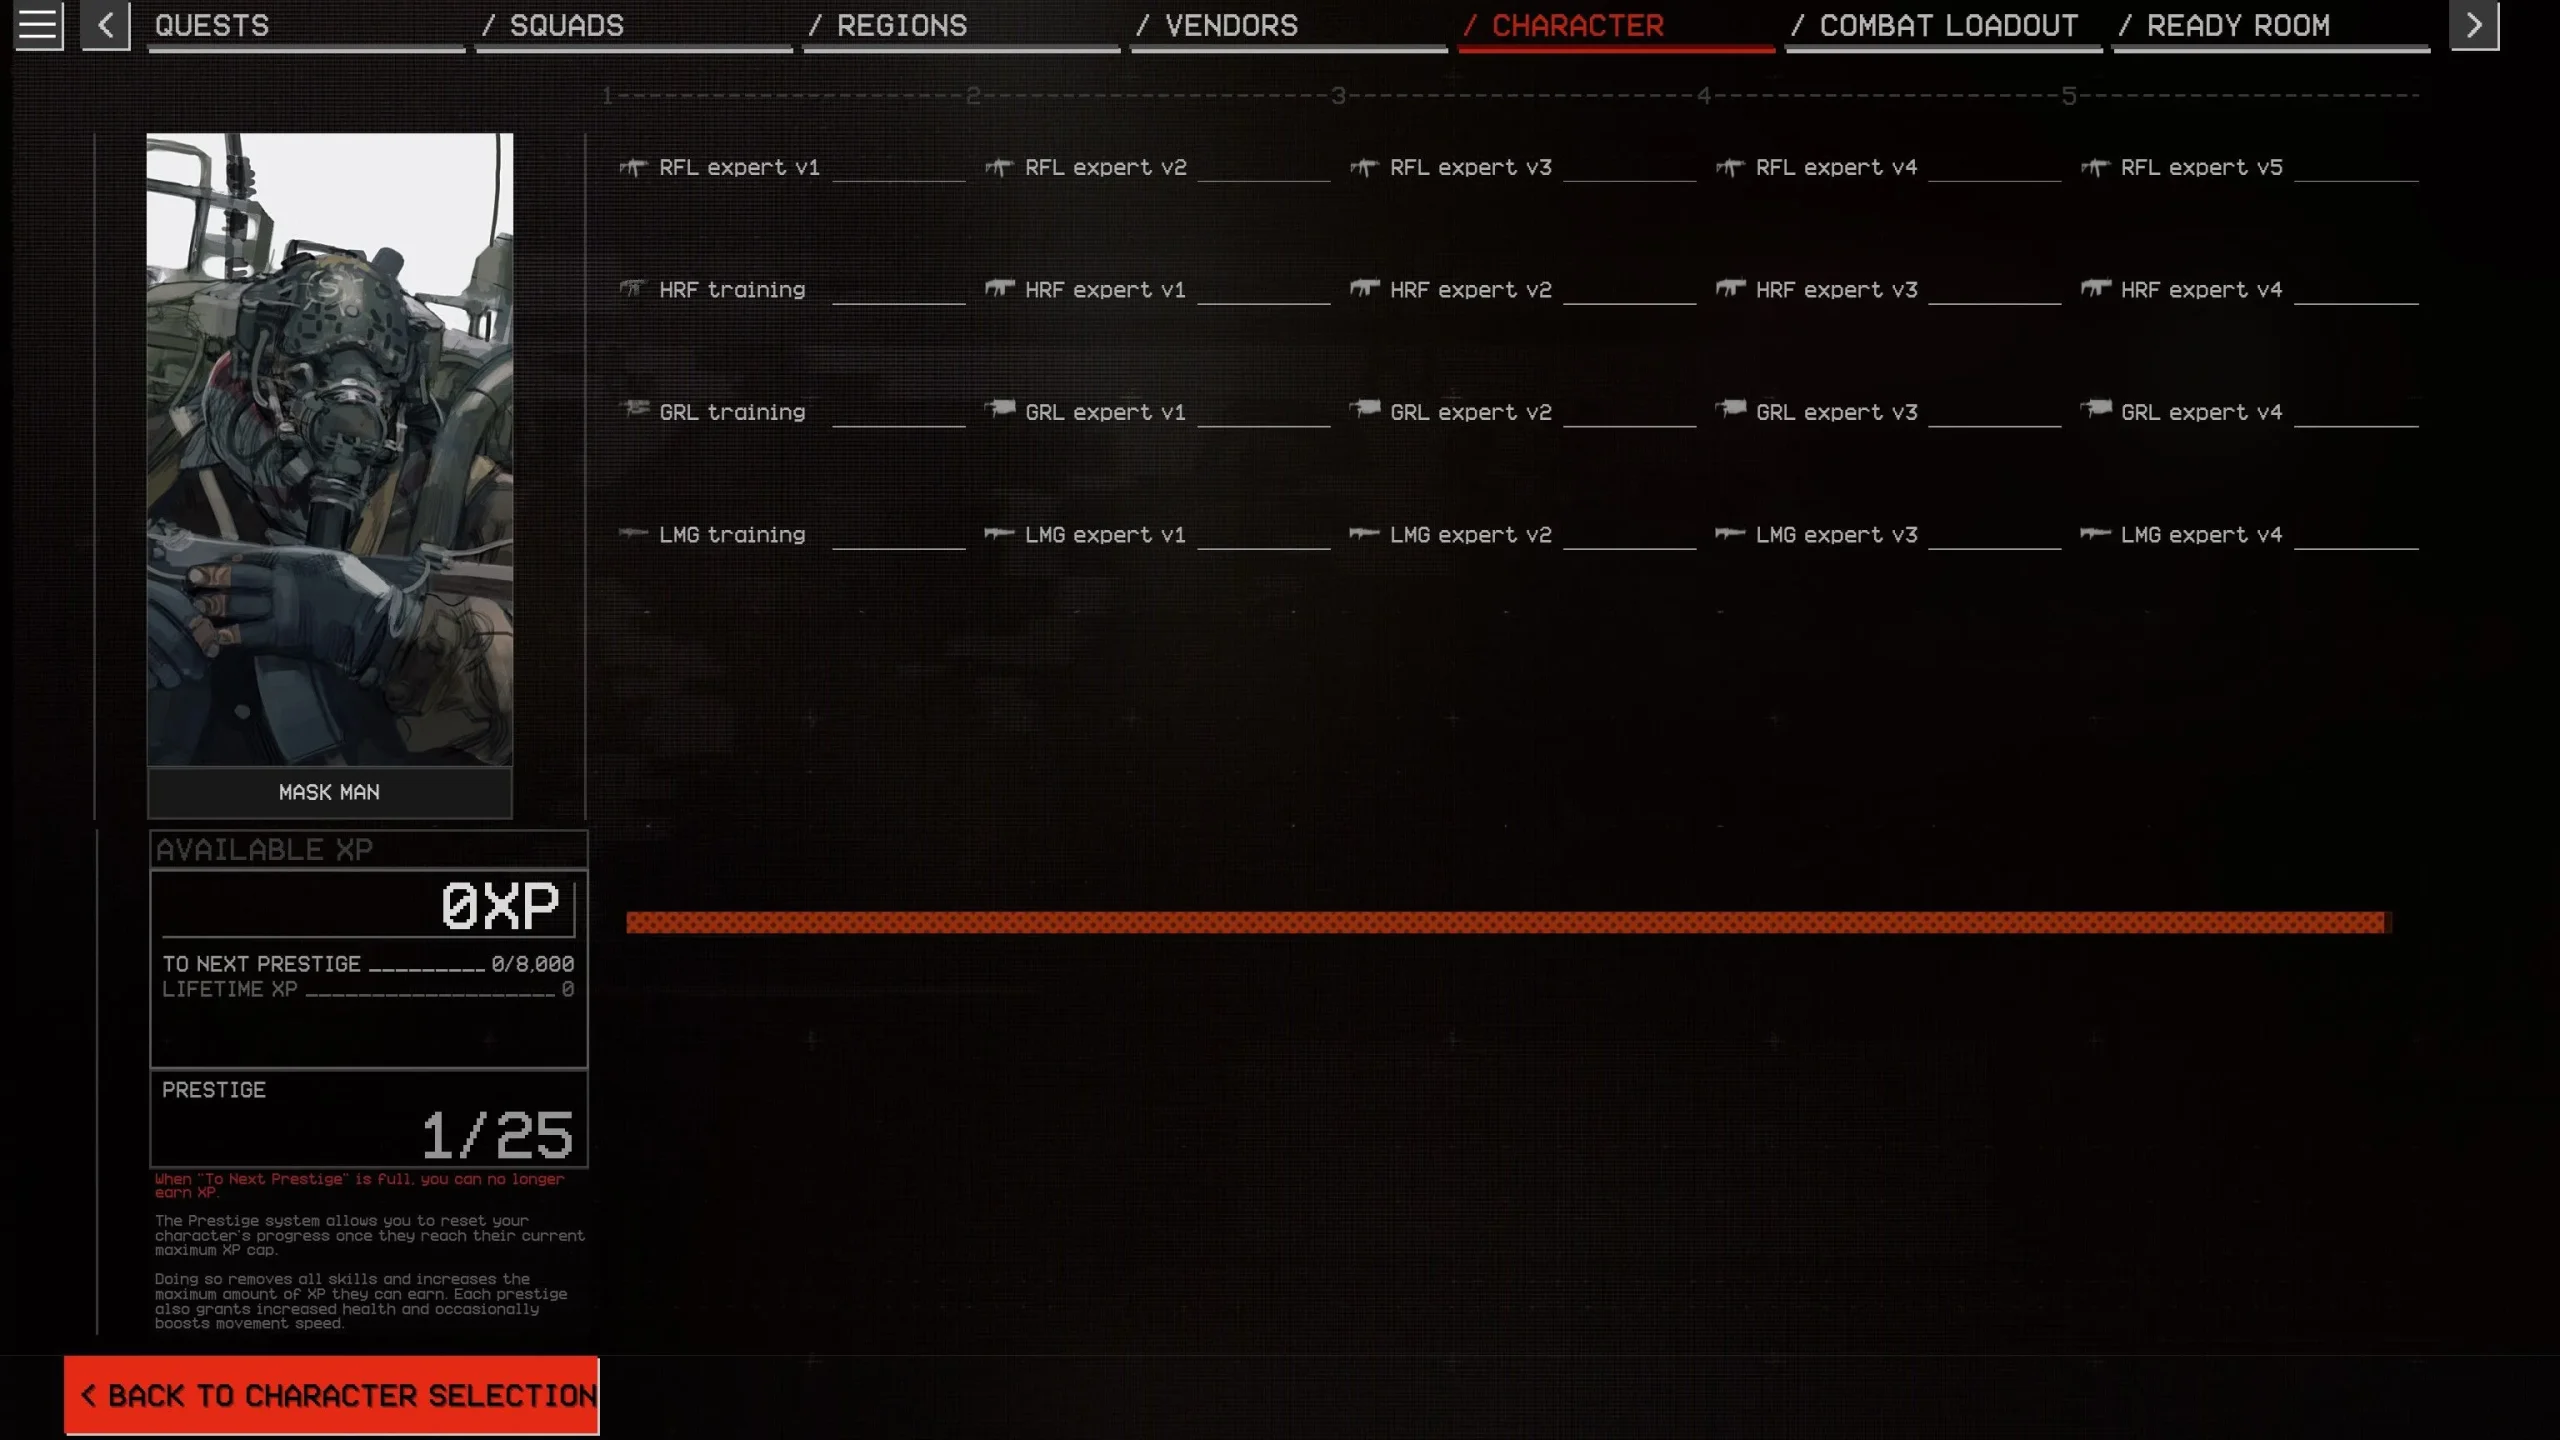Drag the prestige XP progress bar

click(1507, 923)
